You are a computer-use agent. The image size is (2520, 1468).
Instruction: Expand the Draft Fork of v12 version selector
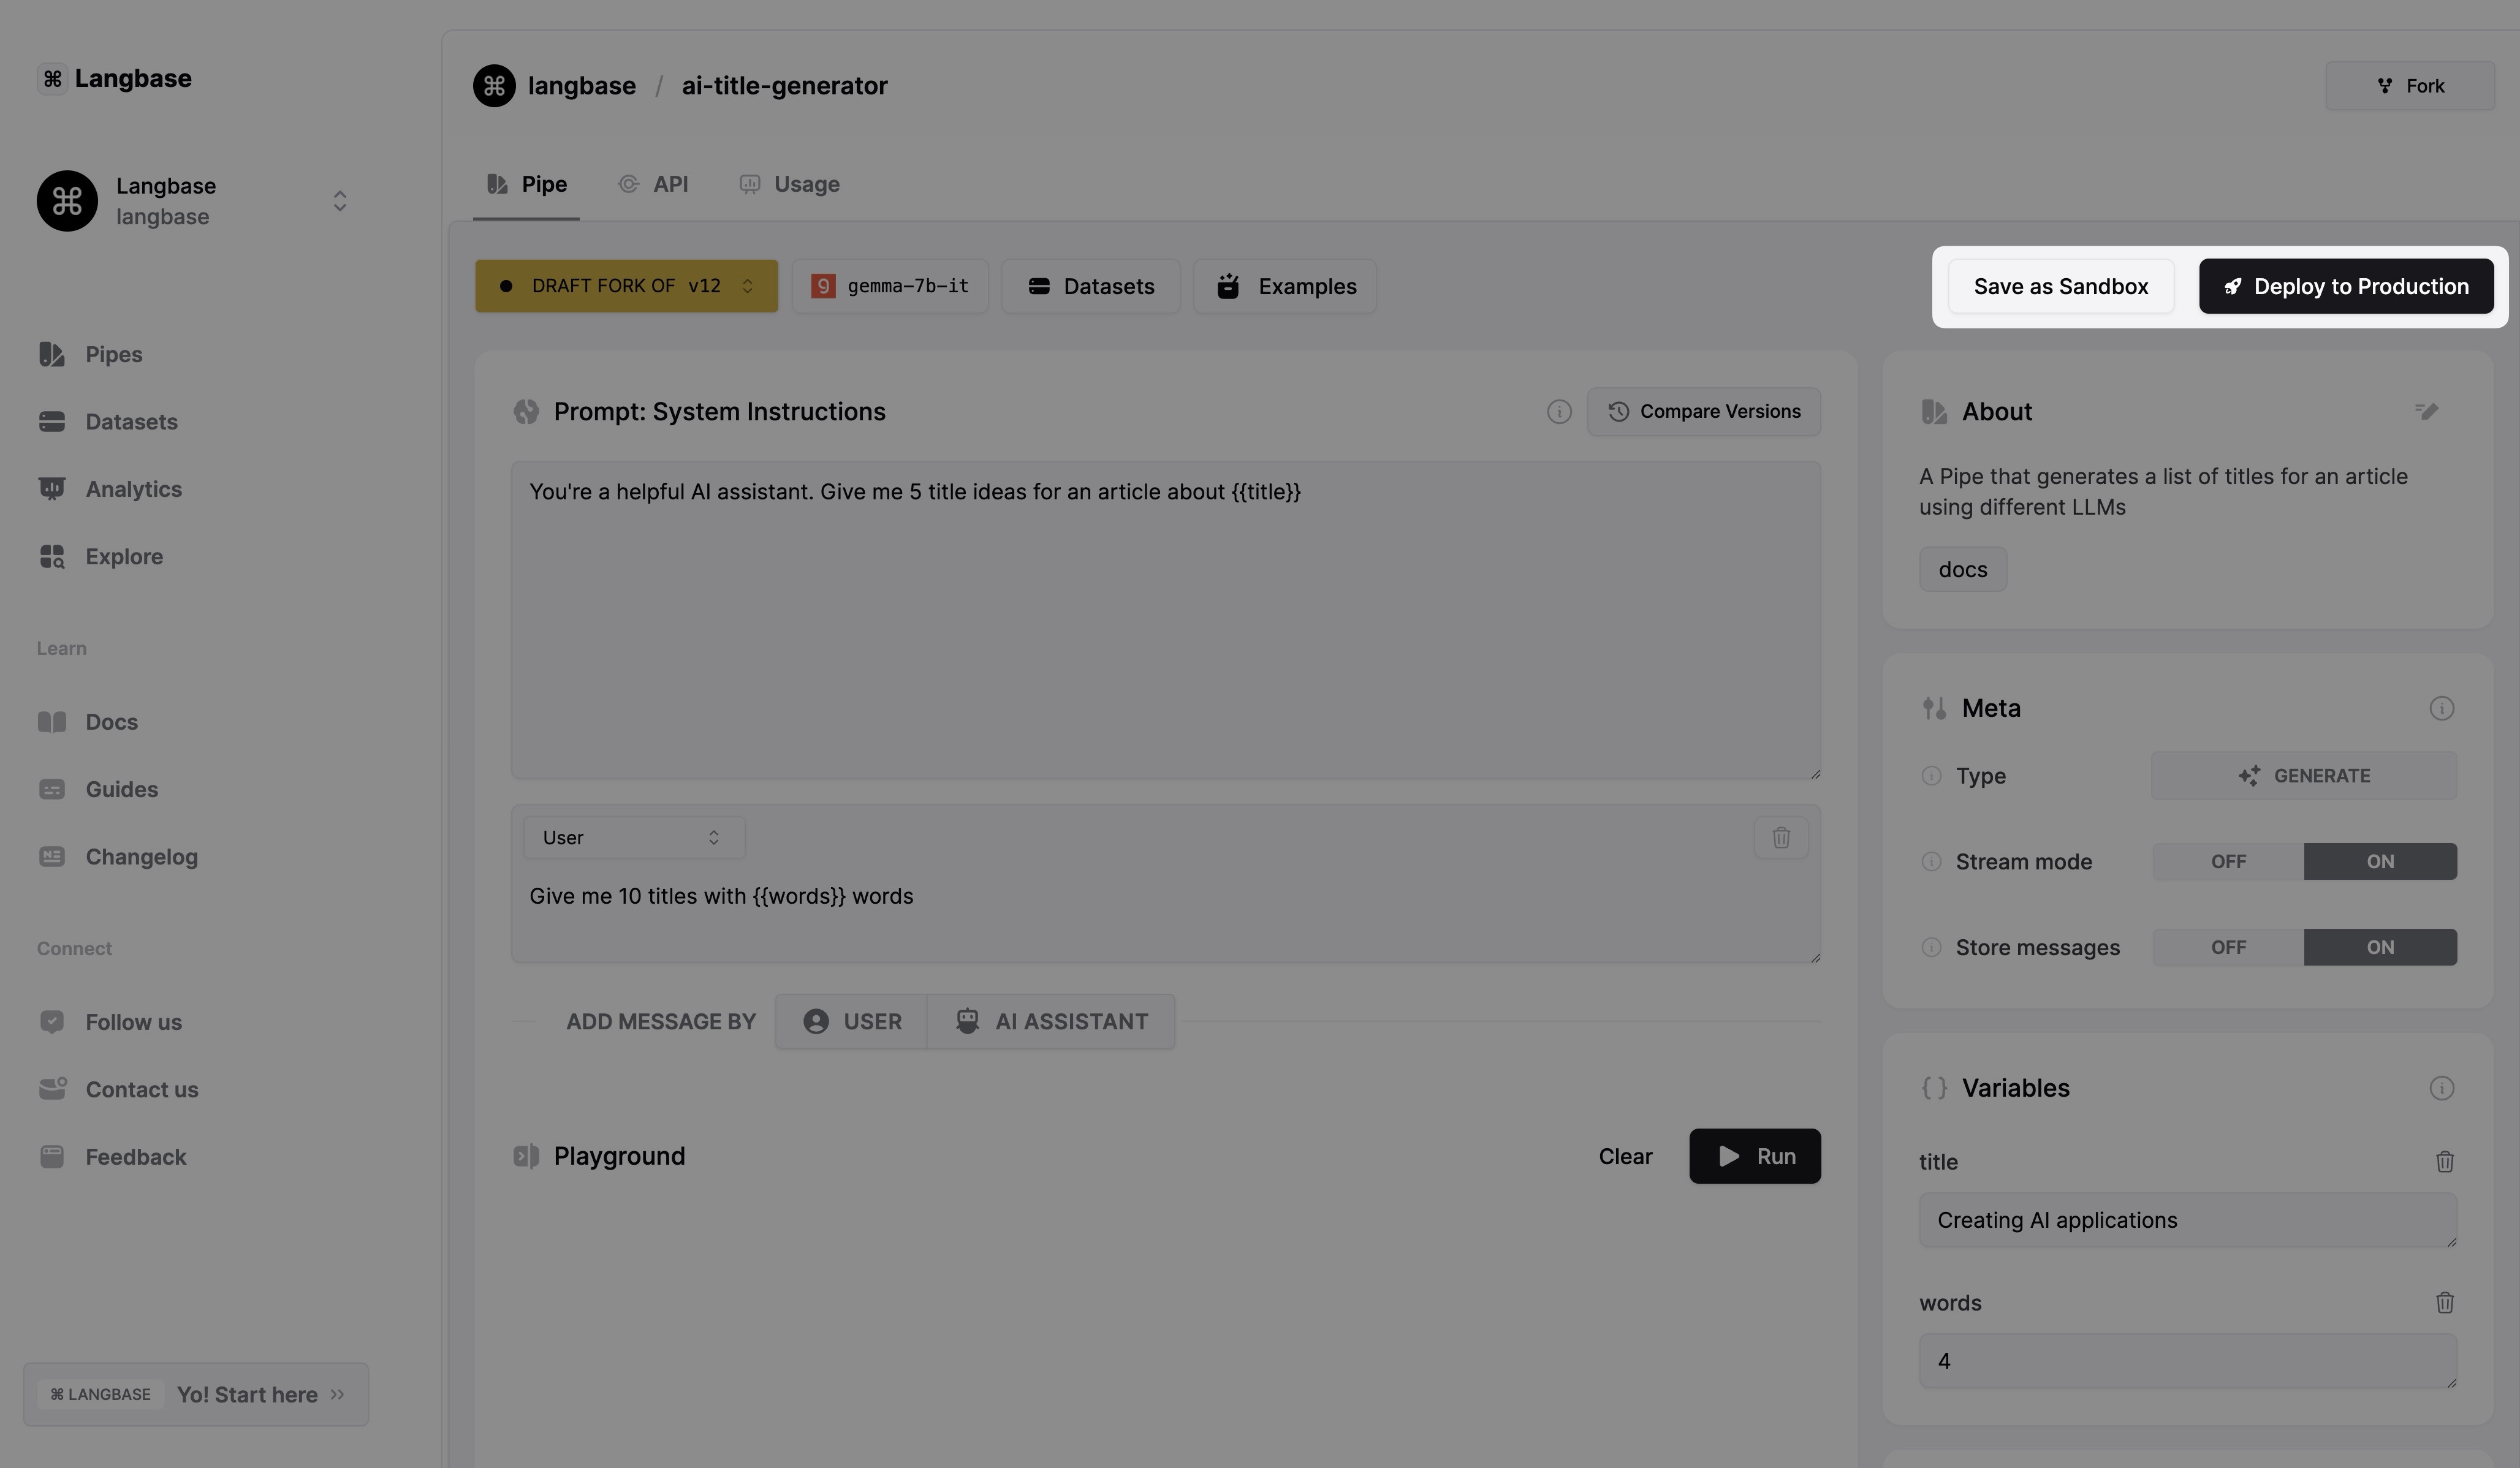point(626,286)
